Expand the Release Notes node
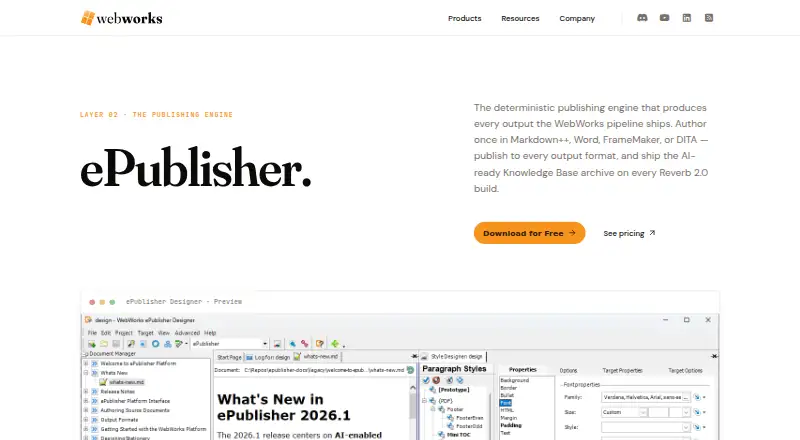Image resolution: width=800 pixels, height=440 pixels. point(86,392)
